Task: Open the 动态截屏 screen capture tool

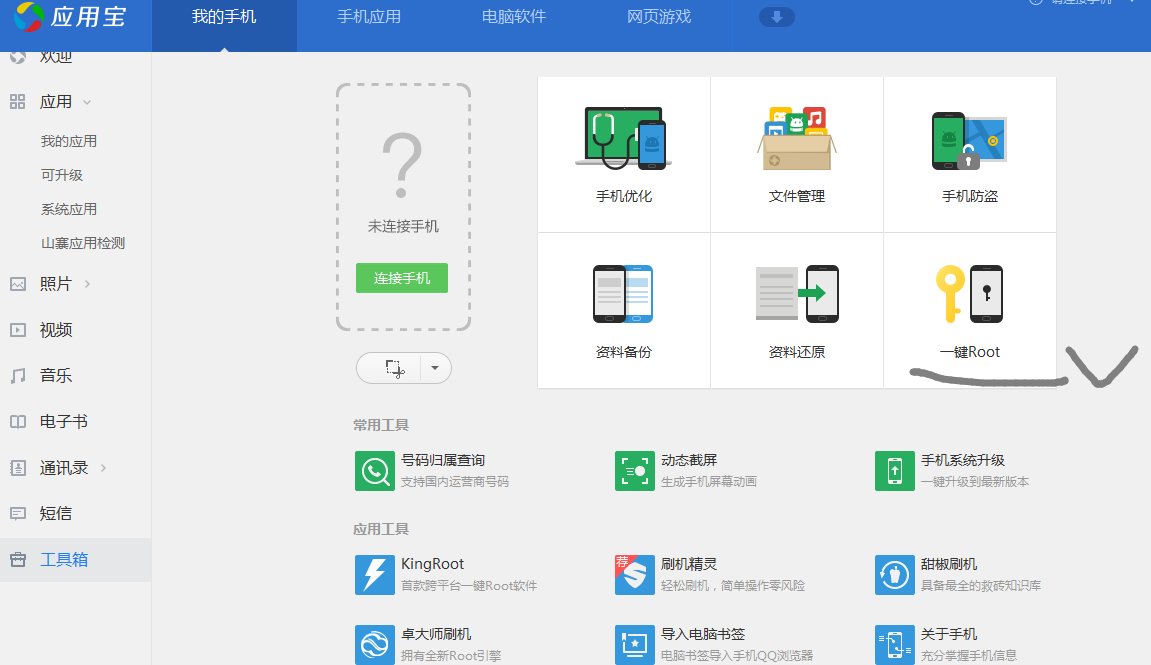Action: point(635,471)
